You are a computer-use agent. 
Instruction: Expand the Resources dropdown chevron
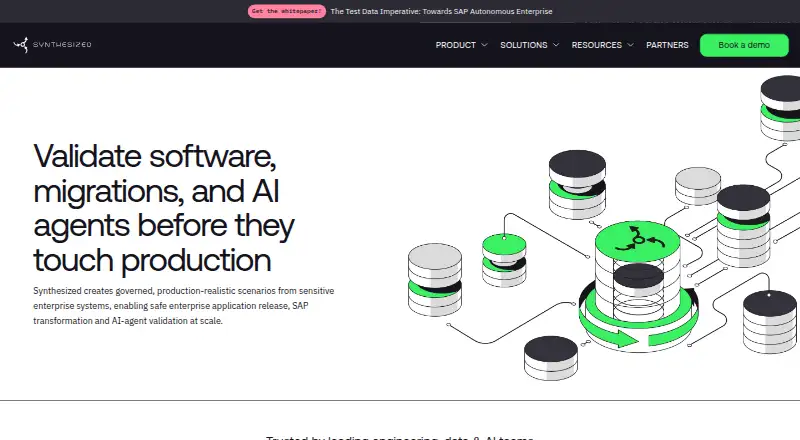tap(630, 45)
